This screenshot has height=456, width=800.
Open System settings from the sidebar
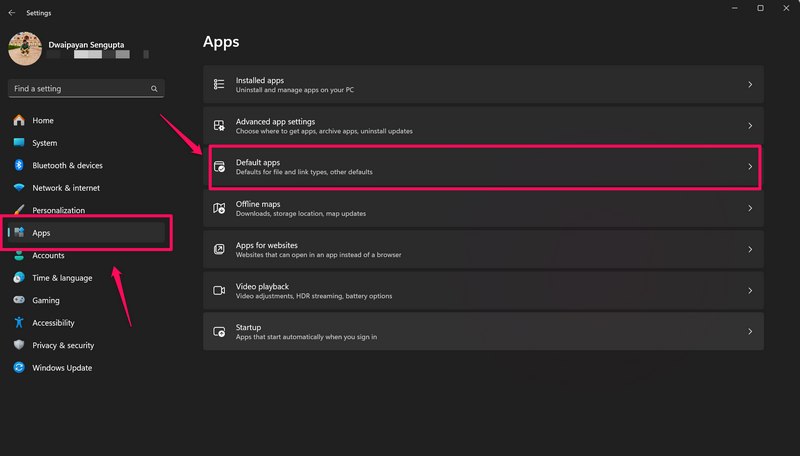86,143
